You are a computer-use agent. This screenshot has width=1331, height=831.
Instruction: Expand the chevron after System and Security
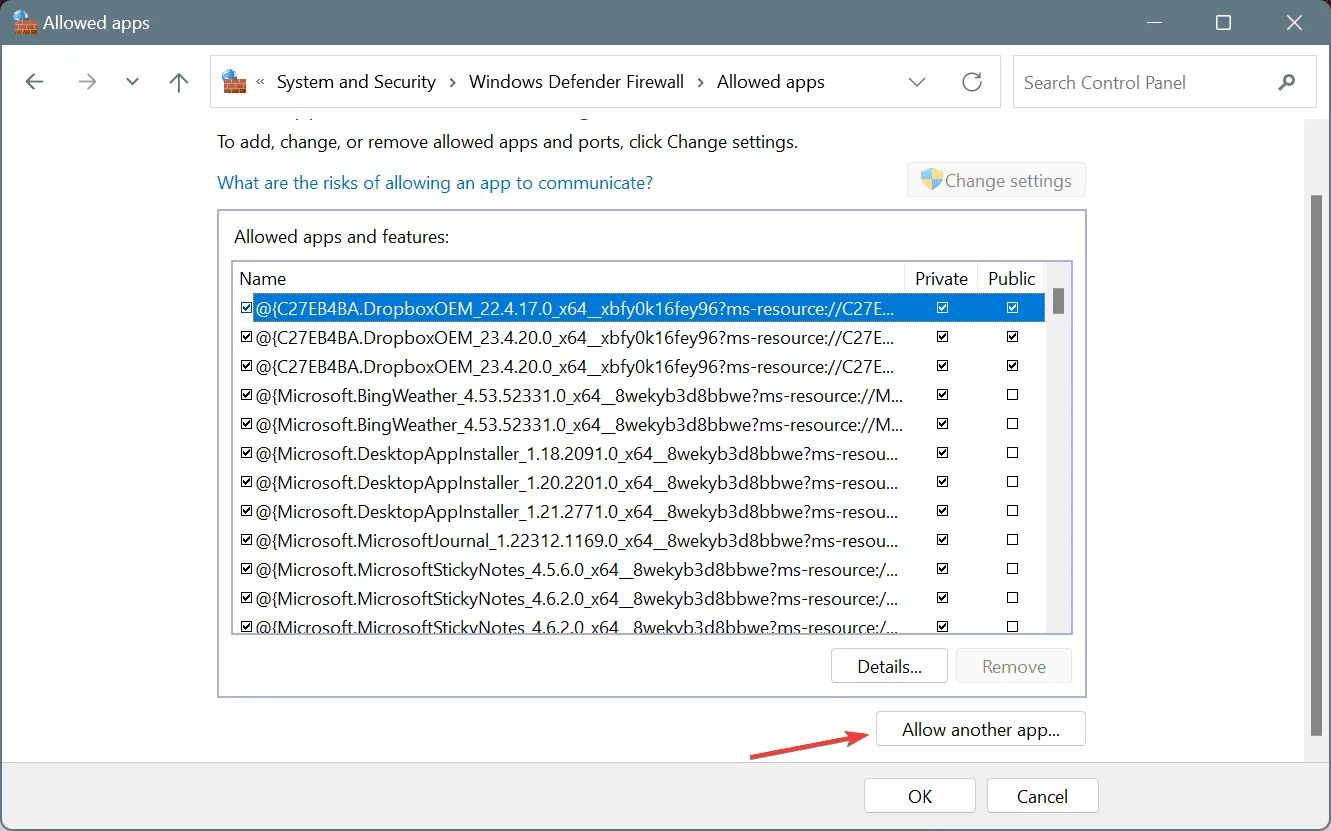(x=452, y=82)
